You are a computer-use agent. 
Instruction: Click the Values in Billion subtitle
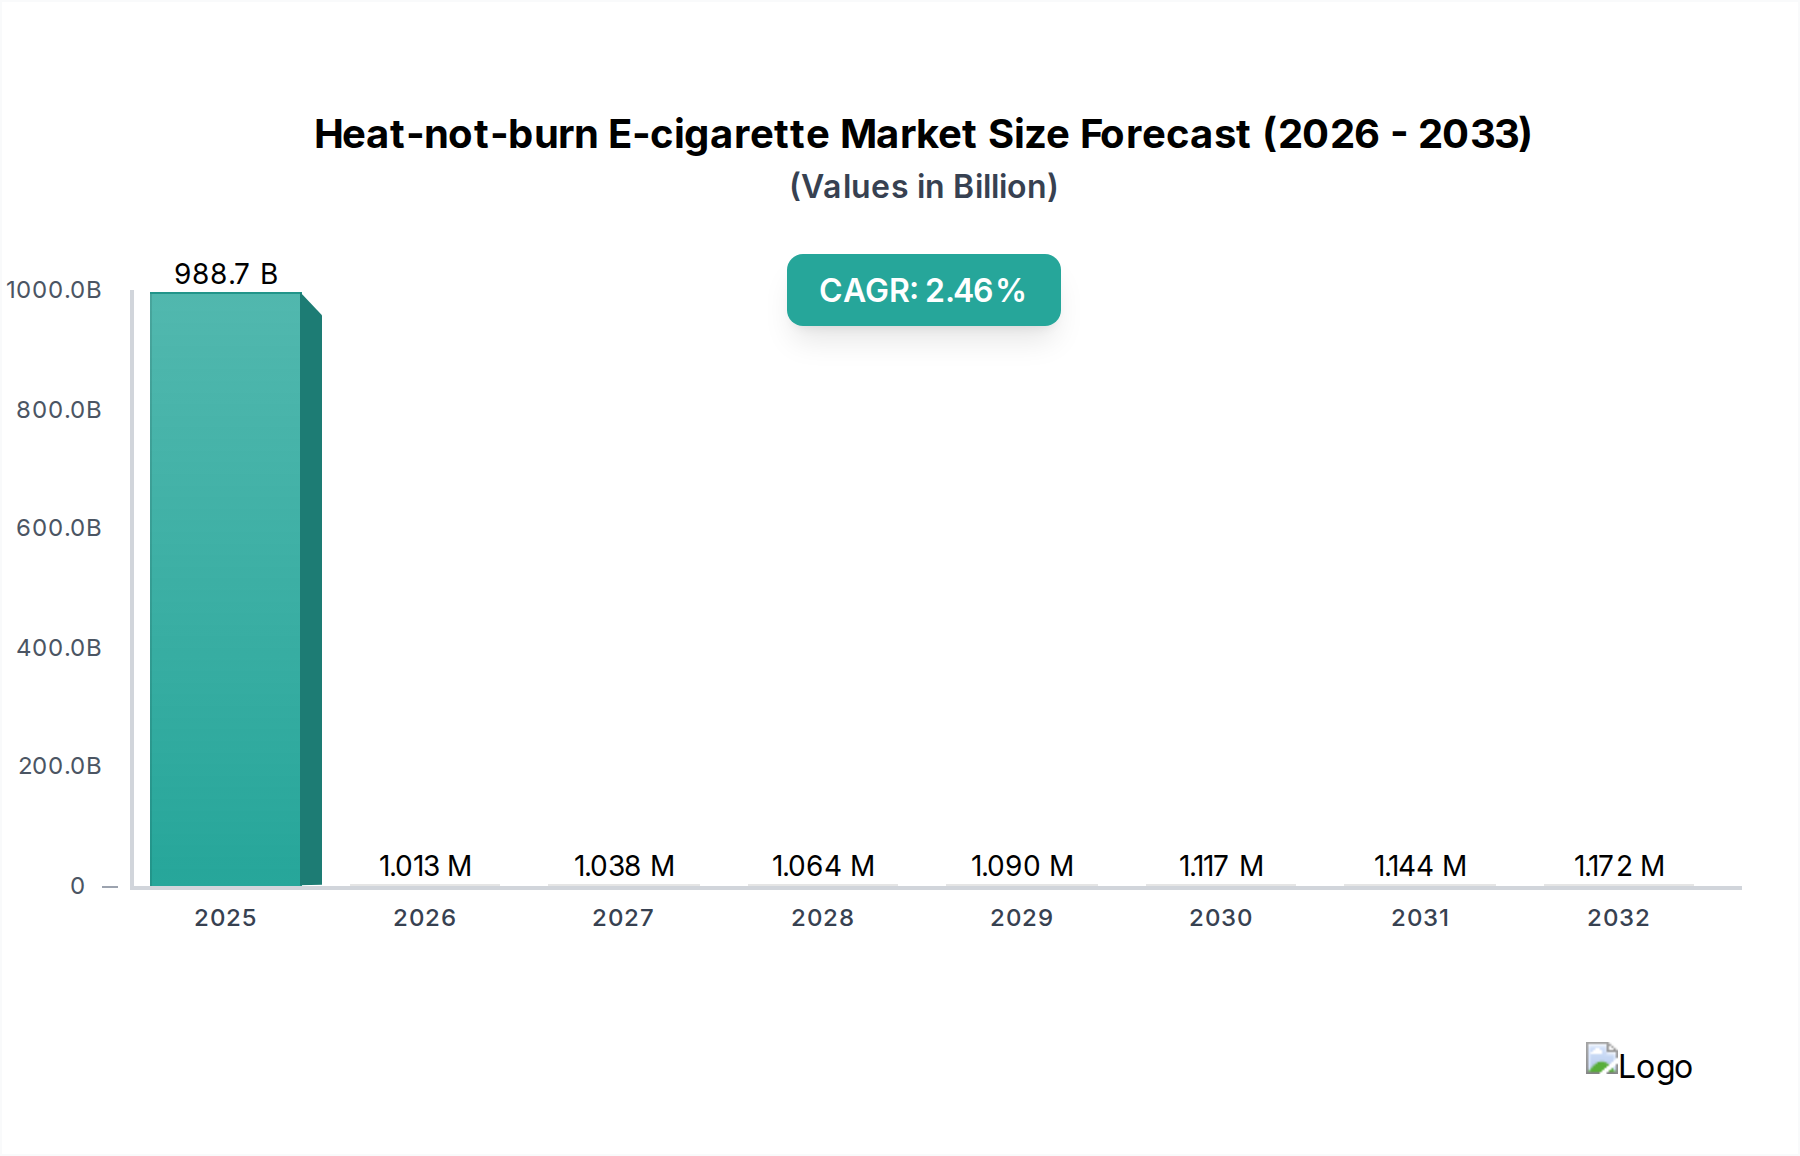point(922,186)
